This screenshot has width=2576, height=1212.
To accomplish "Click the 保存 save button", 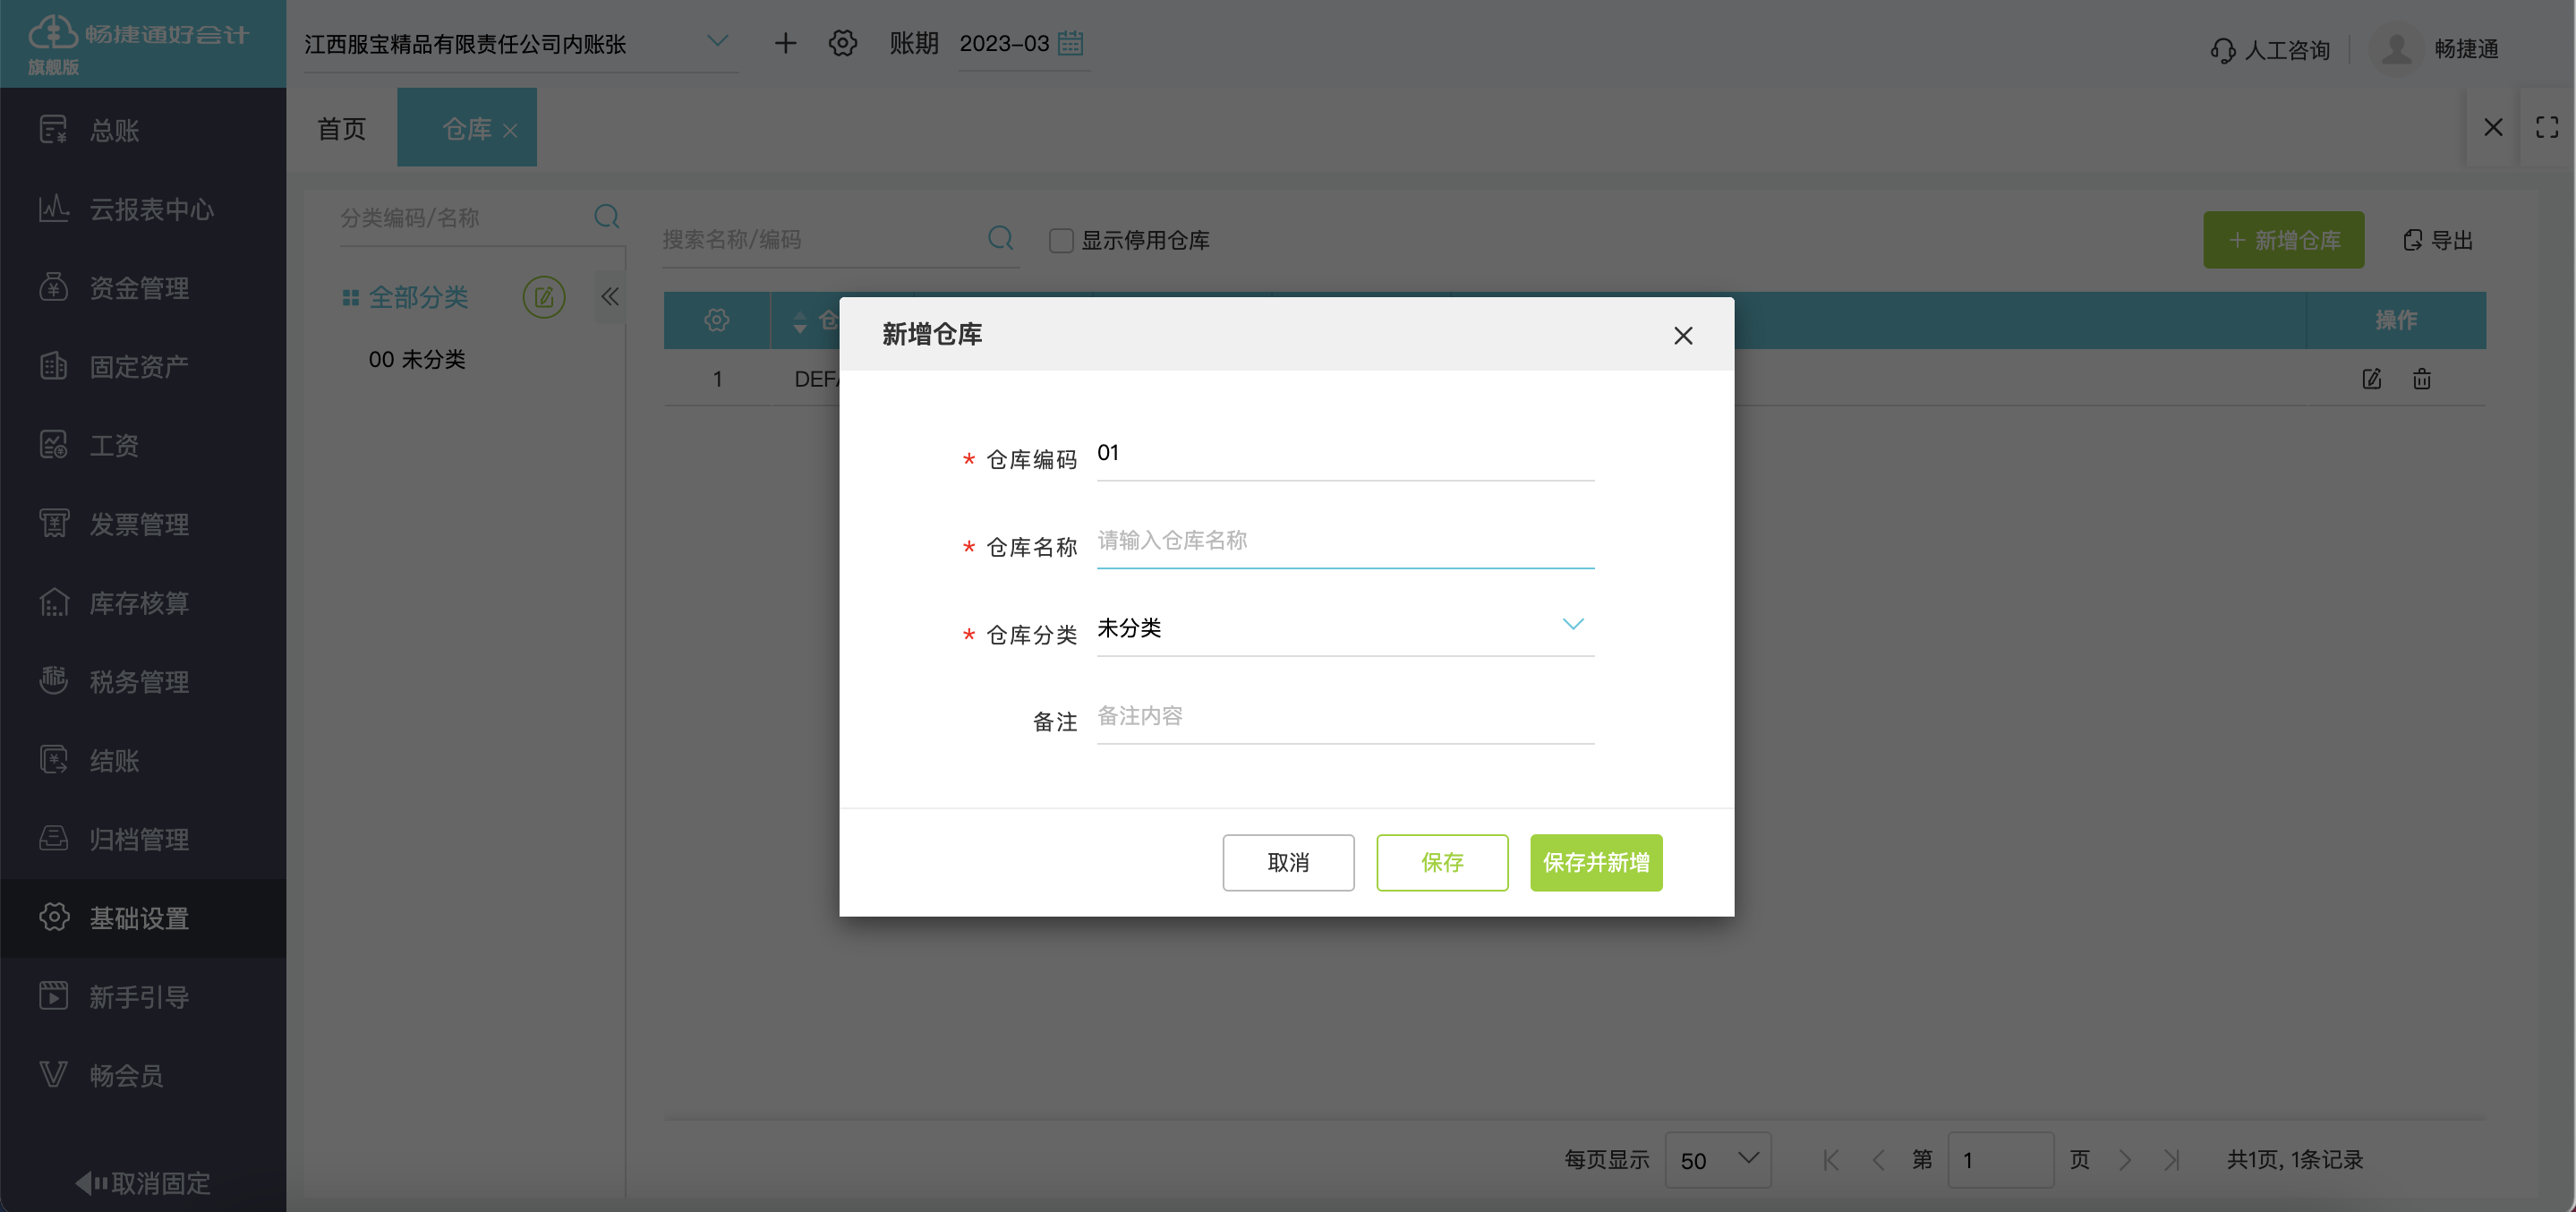I will click(x=1443, y=862).
